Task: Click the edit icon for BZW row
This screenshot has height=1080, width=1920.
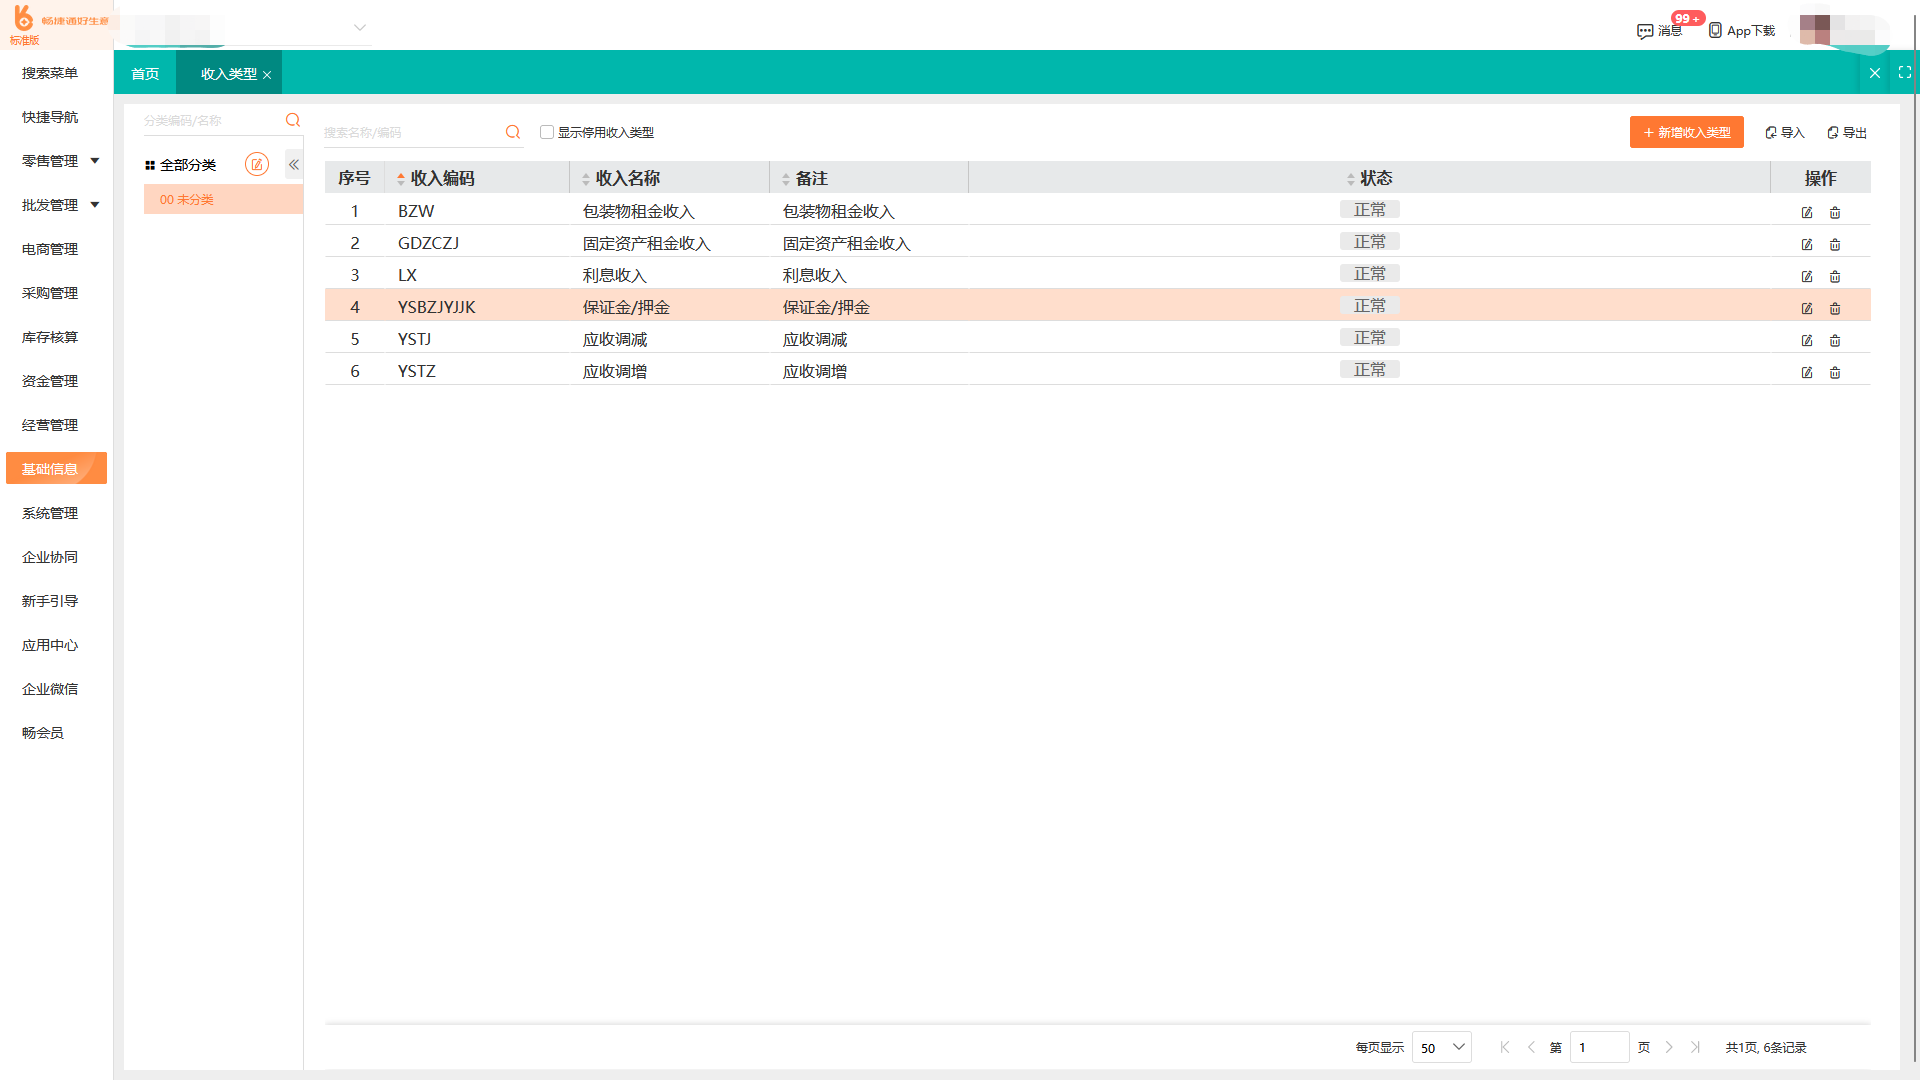Action: coord(1807,210)
